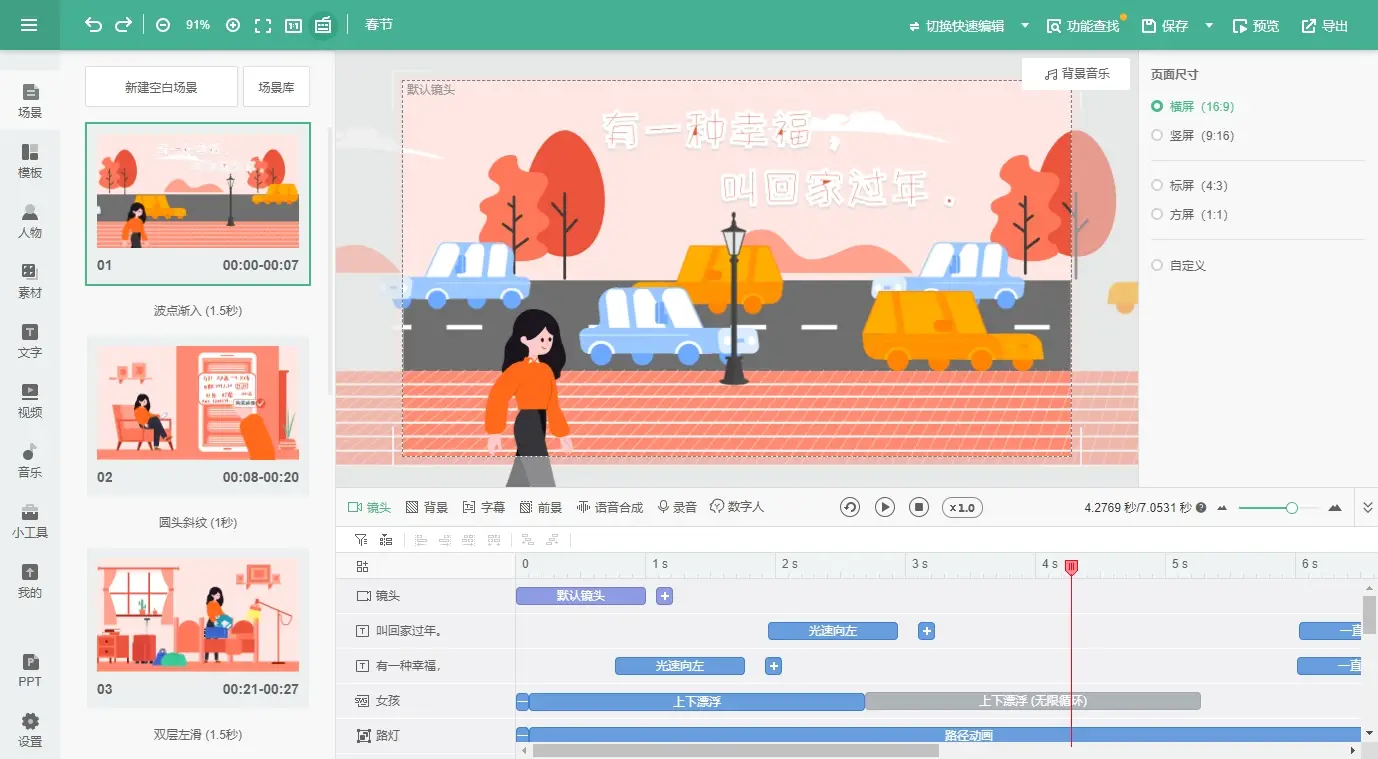The image size is (1378, 759).
Task: Collapse the timeline panel with chevron
Action: (1367, 507)
